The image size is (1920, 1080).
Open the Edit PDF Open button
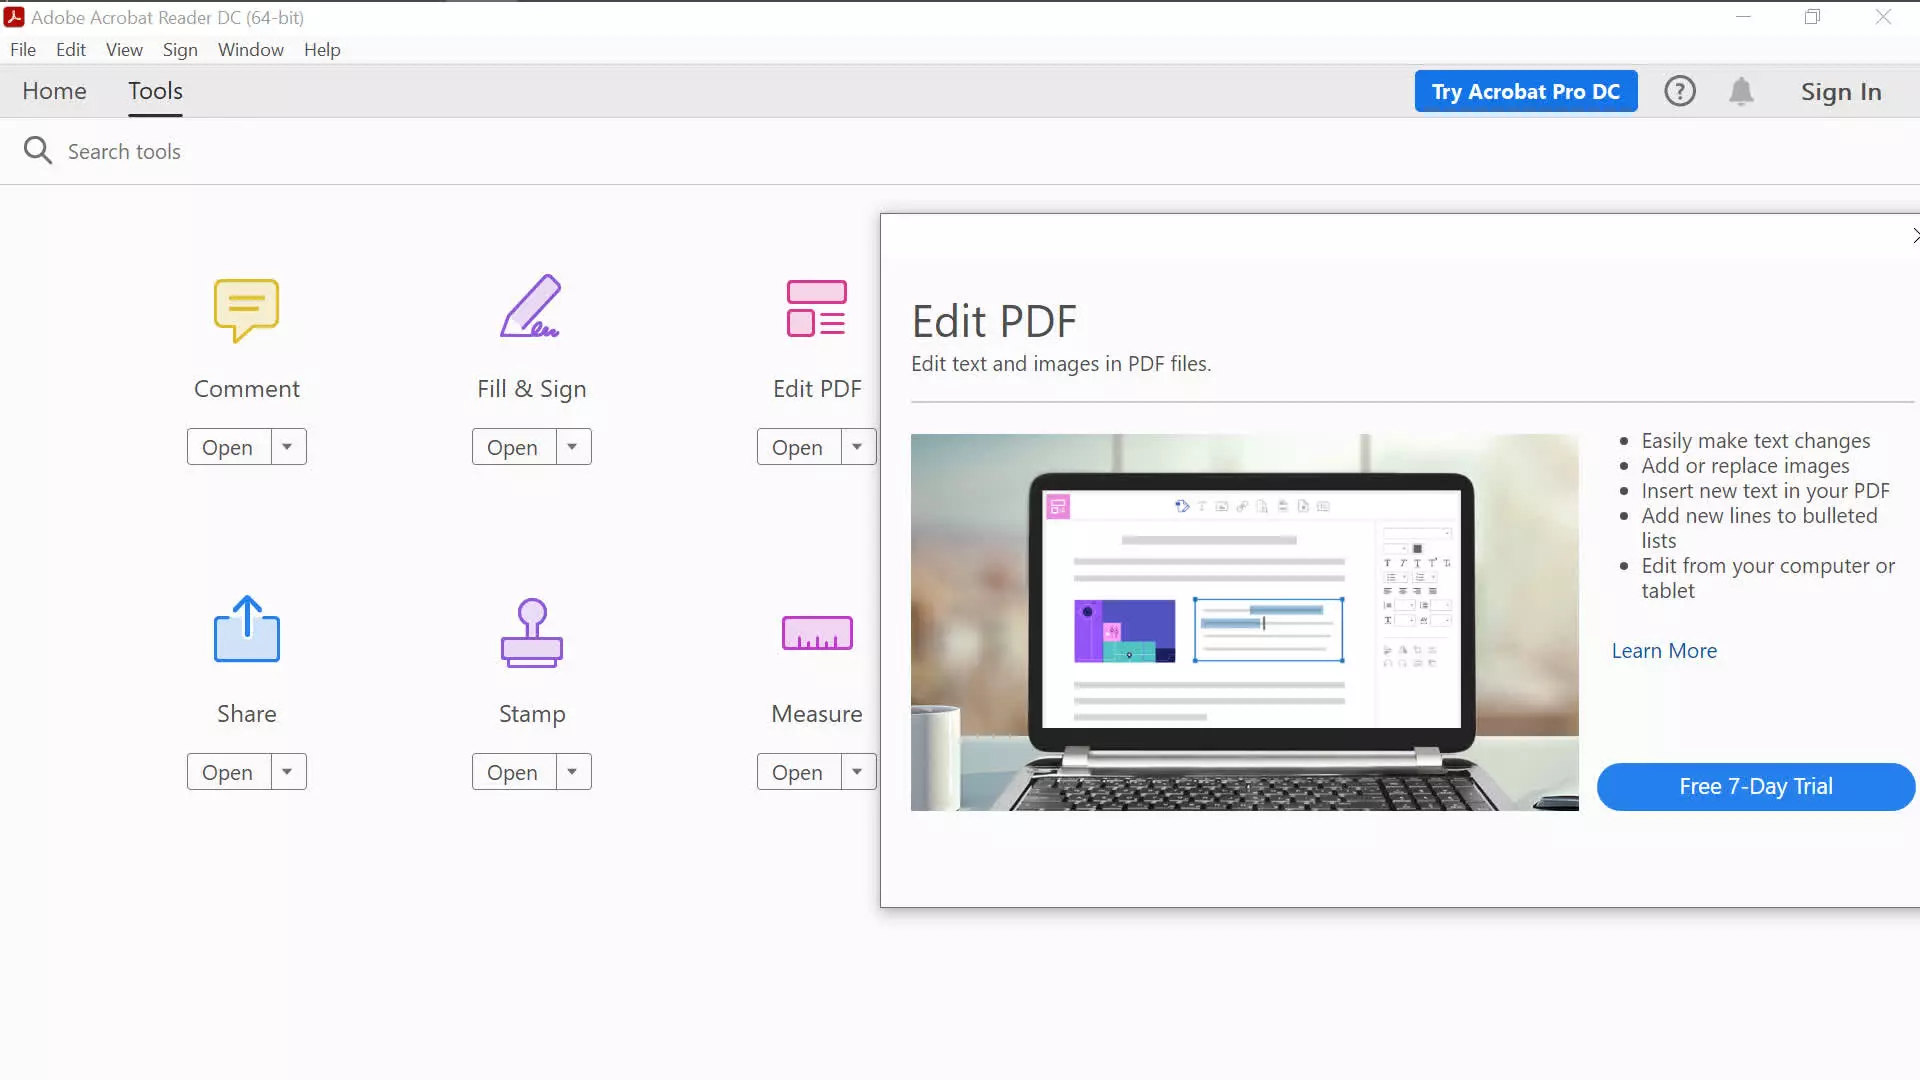click(x=796, y=447)
